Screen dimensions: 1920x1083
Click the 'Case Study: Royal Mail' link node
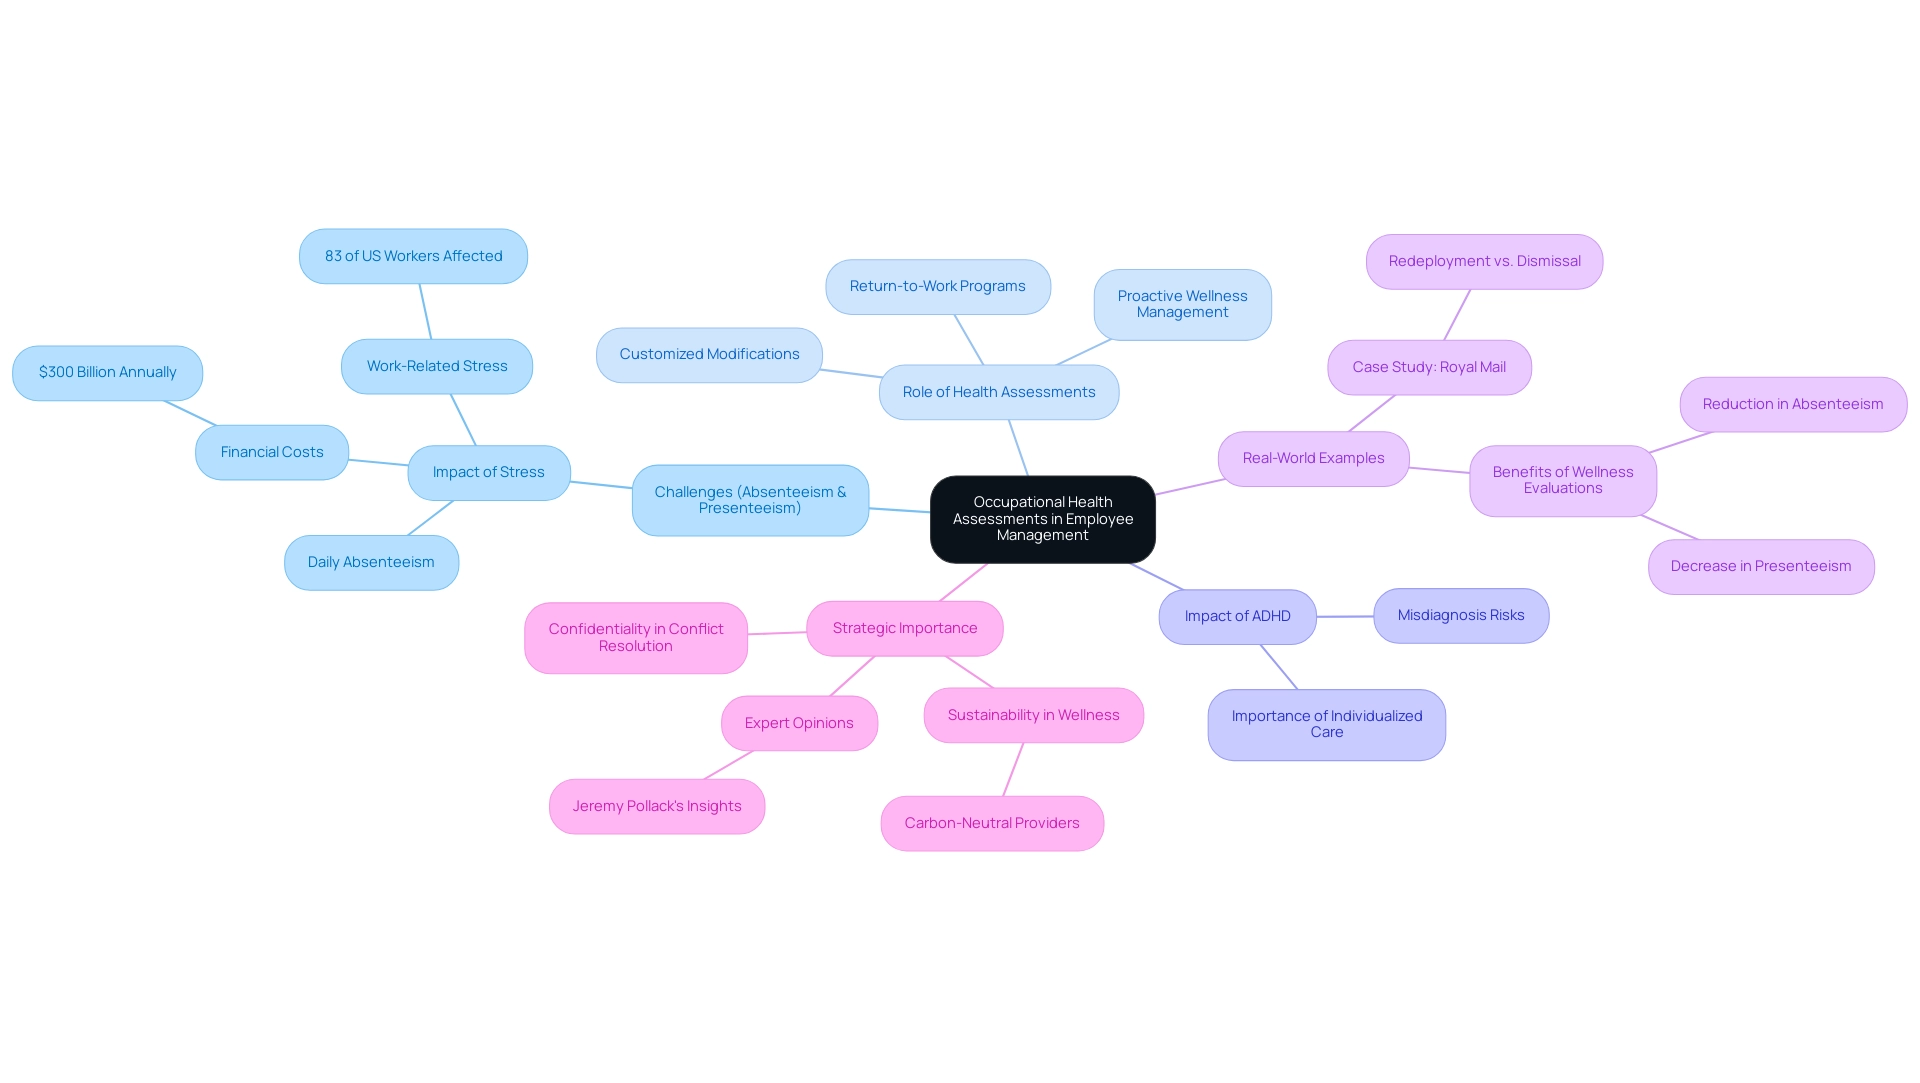[x=1429, y=367]
